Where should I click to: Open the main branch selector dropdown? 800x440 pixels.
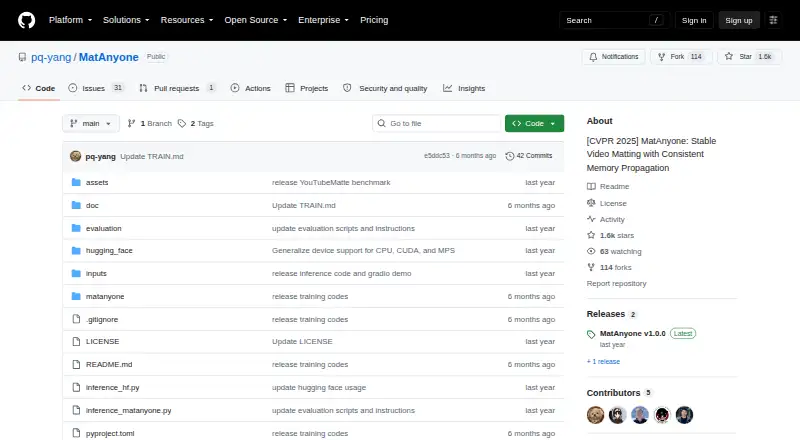91,124
